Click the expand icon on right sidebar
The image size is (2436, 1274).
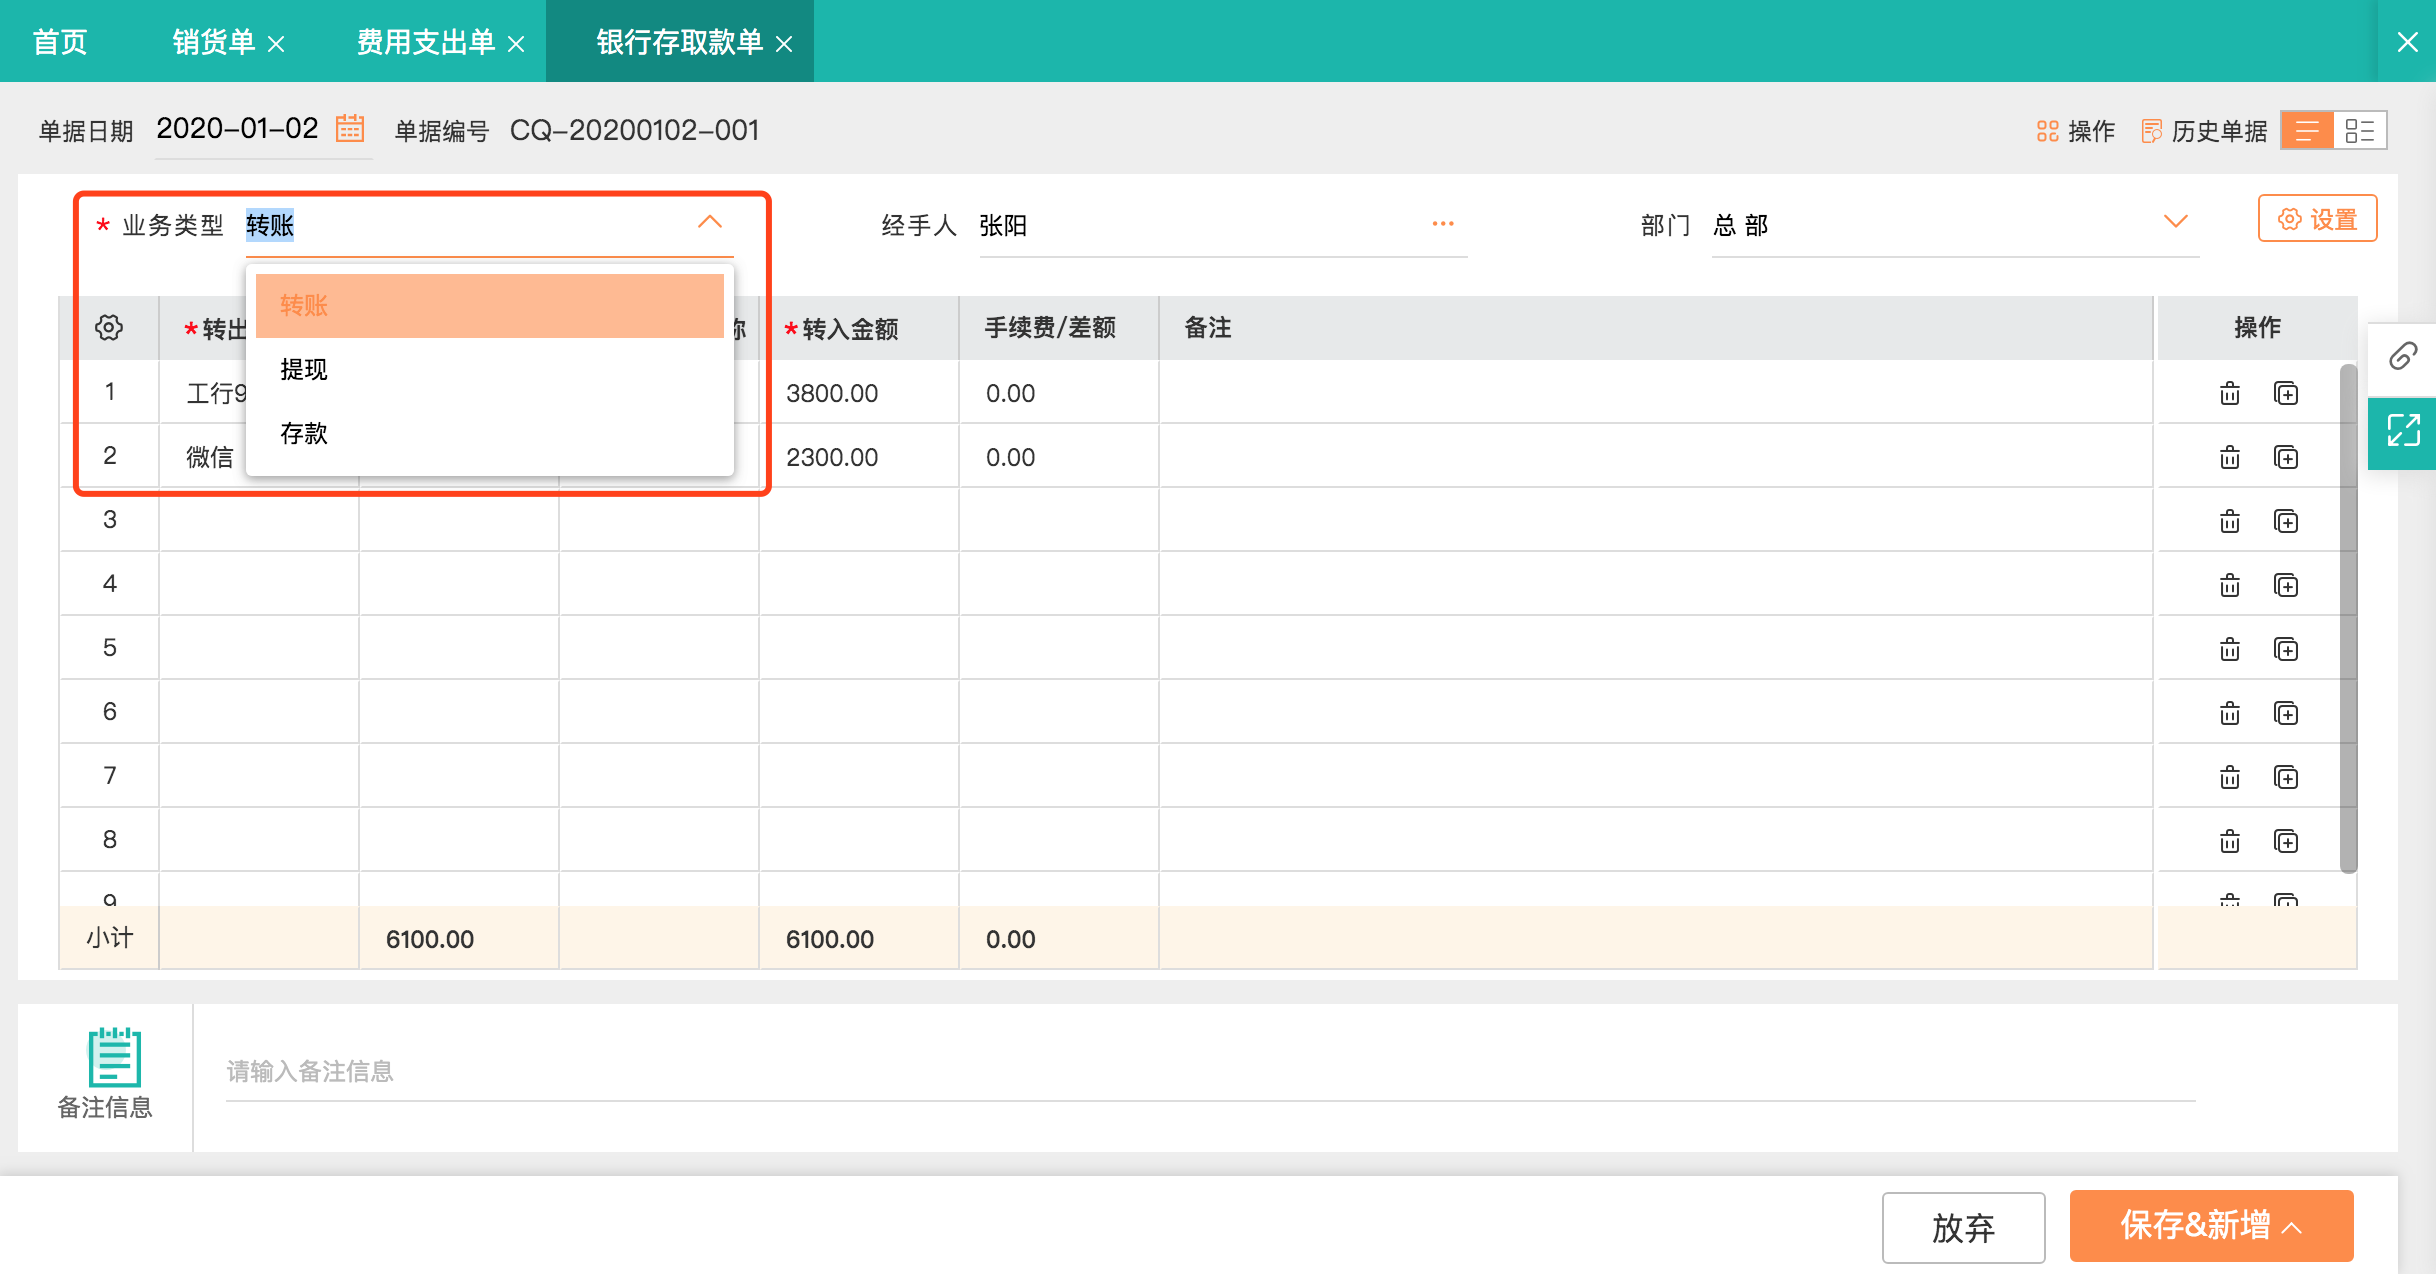tap(2402, 433)
